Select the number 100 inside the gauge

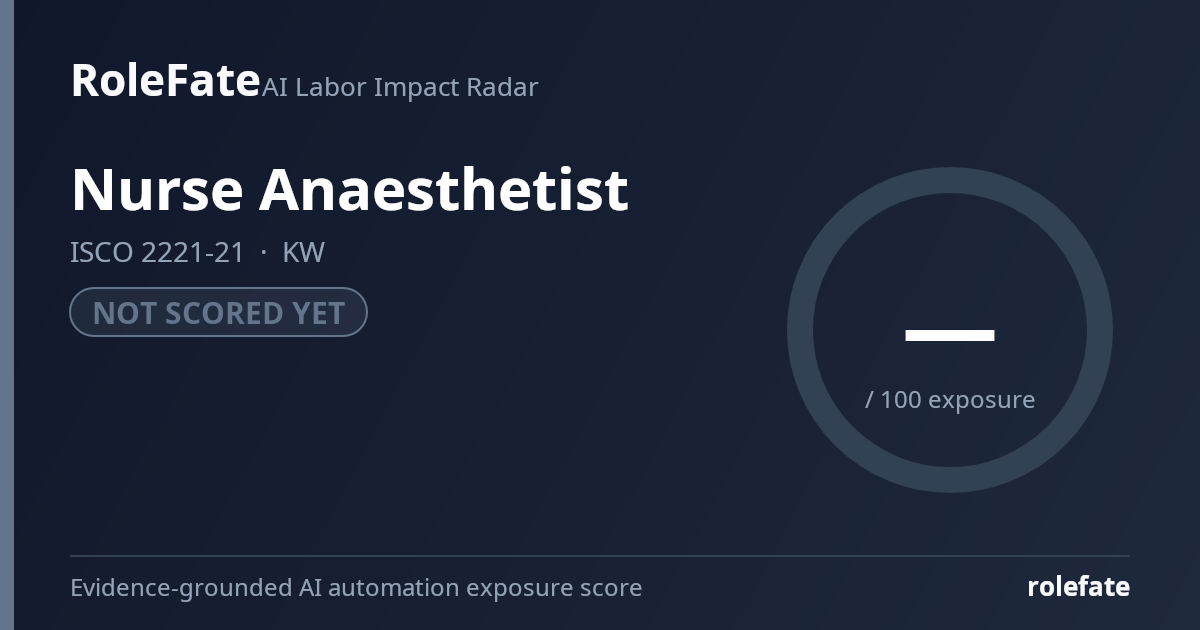tap(901, 399)
